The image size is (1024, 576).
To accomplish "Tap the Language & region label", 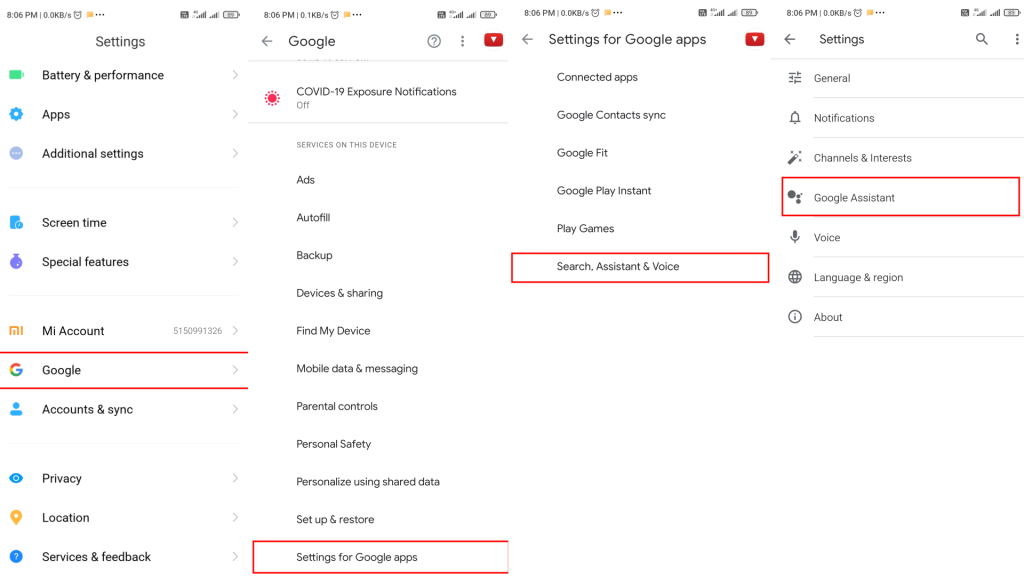I will (858, 278).
